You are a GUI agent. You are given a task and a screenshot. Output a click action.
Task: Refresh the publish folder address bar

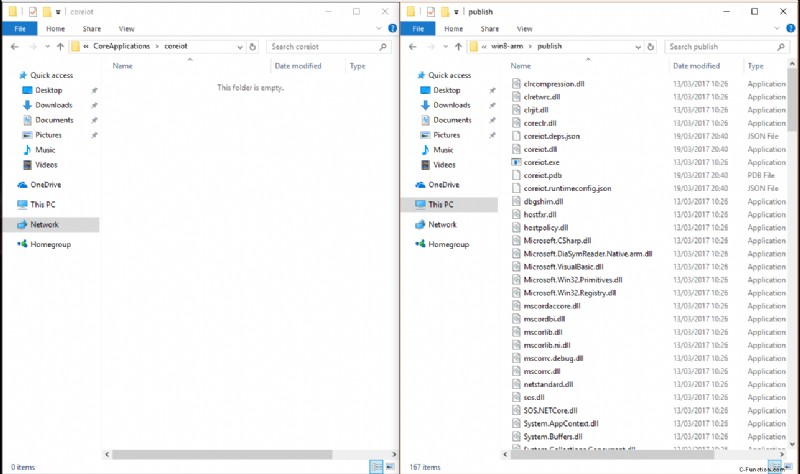pos(650,47)
